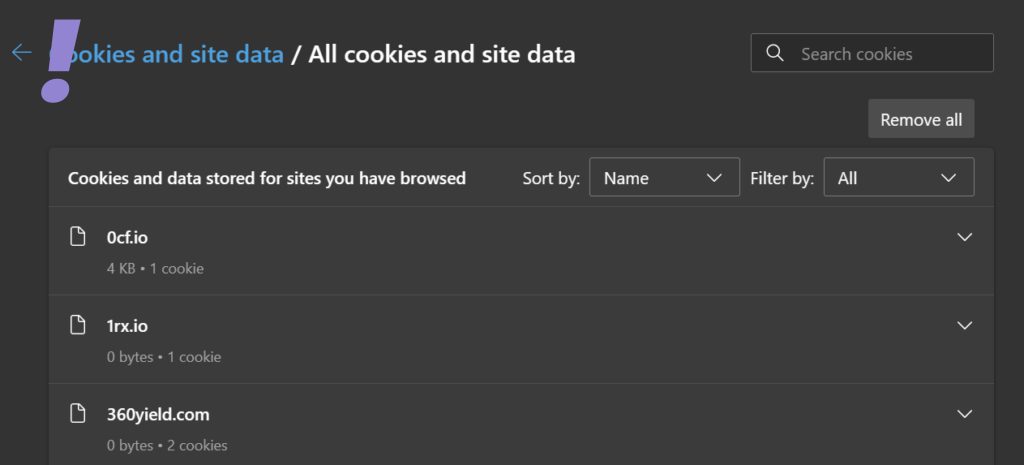Click the file icon beside 360yield.com
Screen dimensions: 1024x465
77,413
